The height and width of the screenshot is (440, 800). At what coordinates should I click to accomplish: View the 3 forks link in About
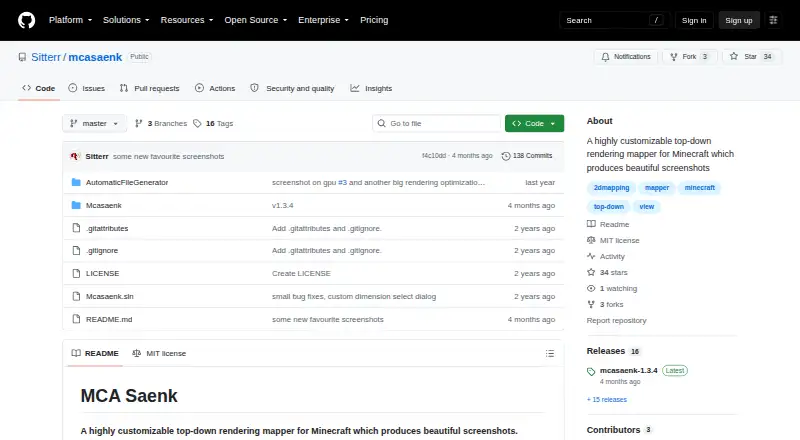[605, 305]
